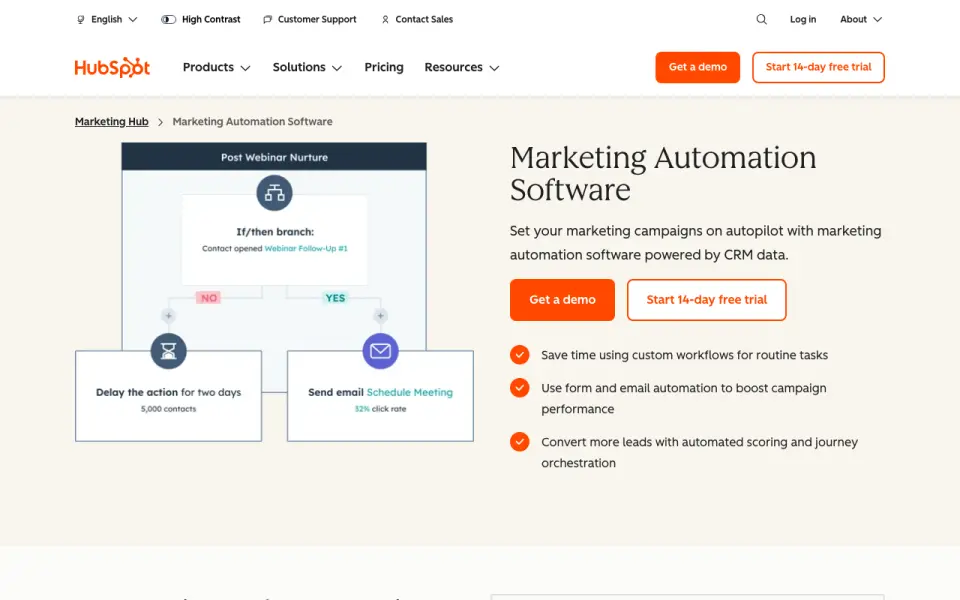
Task: Open Contact Sales link
Action: tap(424, 20)
